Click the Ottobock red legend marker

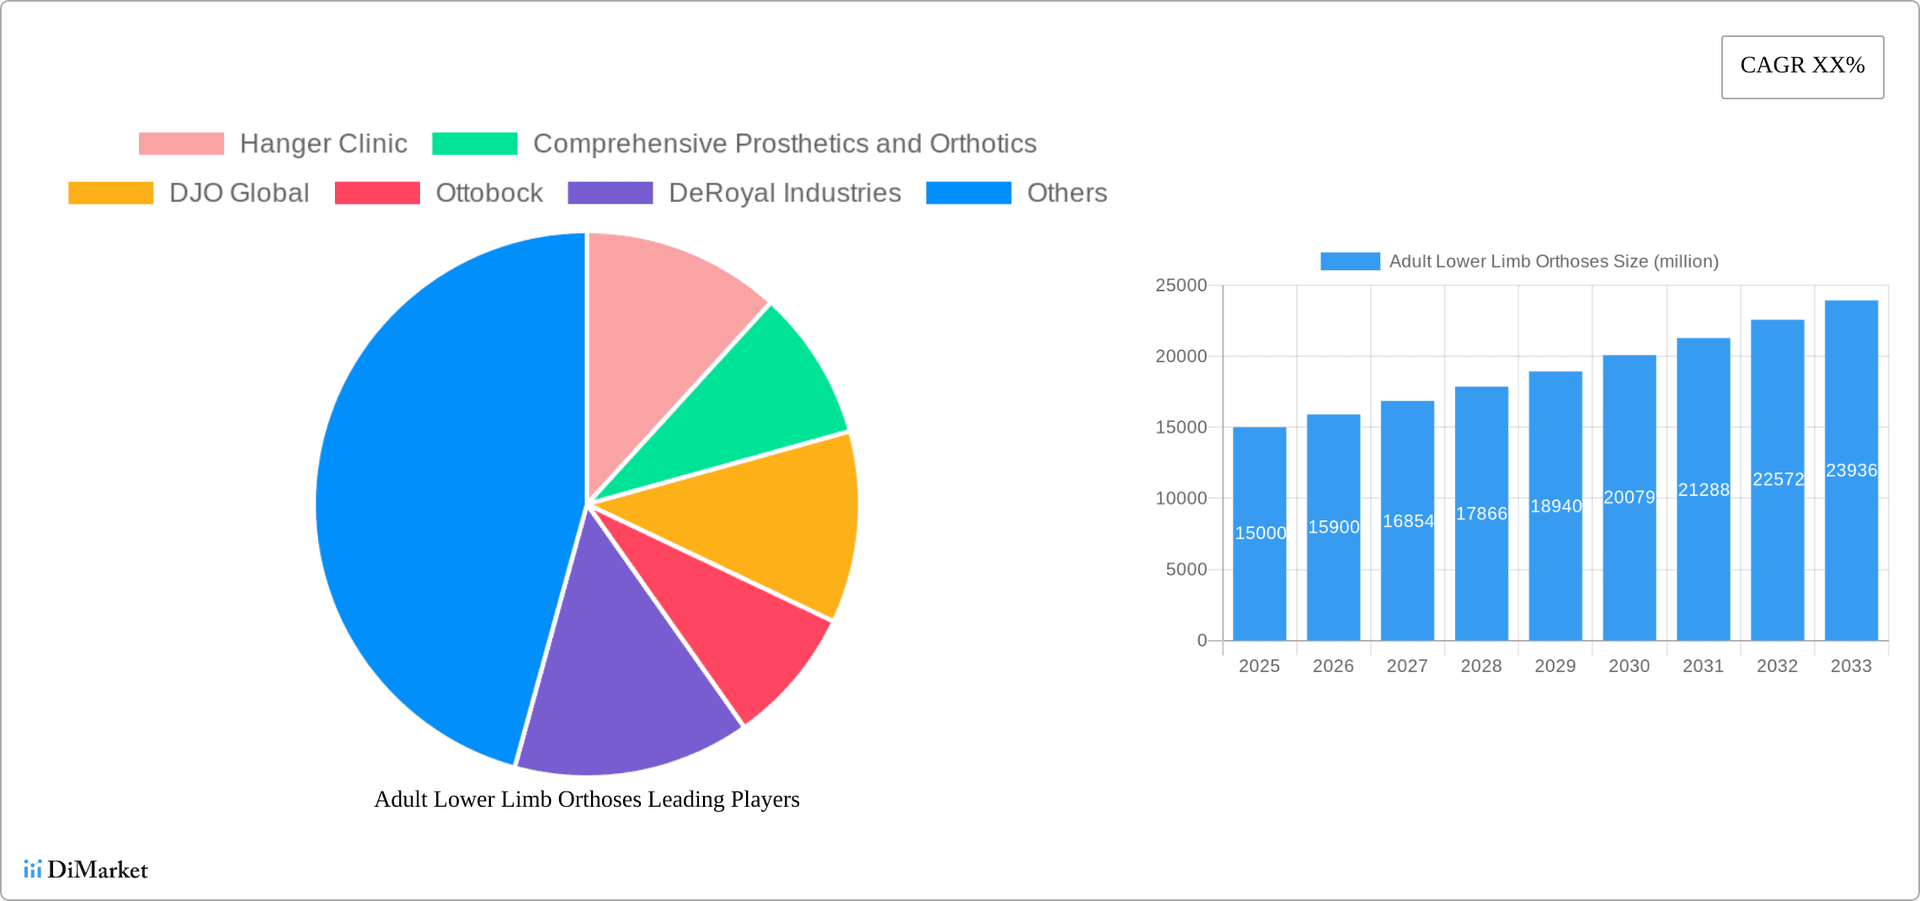tap(377, 193)
